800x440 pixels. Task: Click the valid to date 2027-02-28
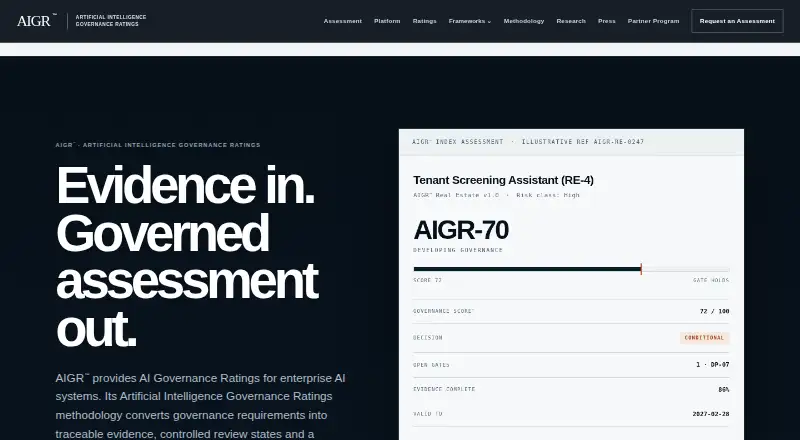(x=711, y=414)
